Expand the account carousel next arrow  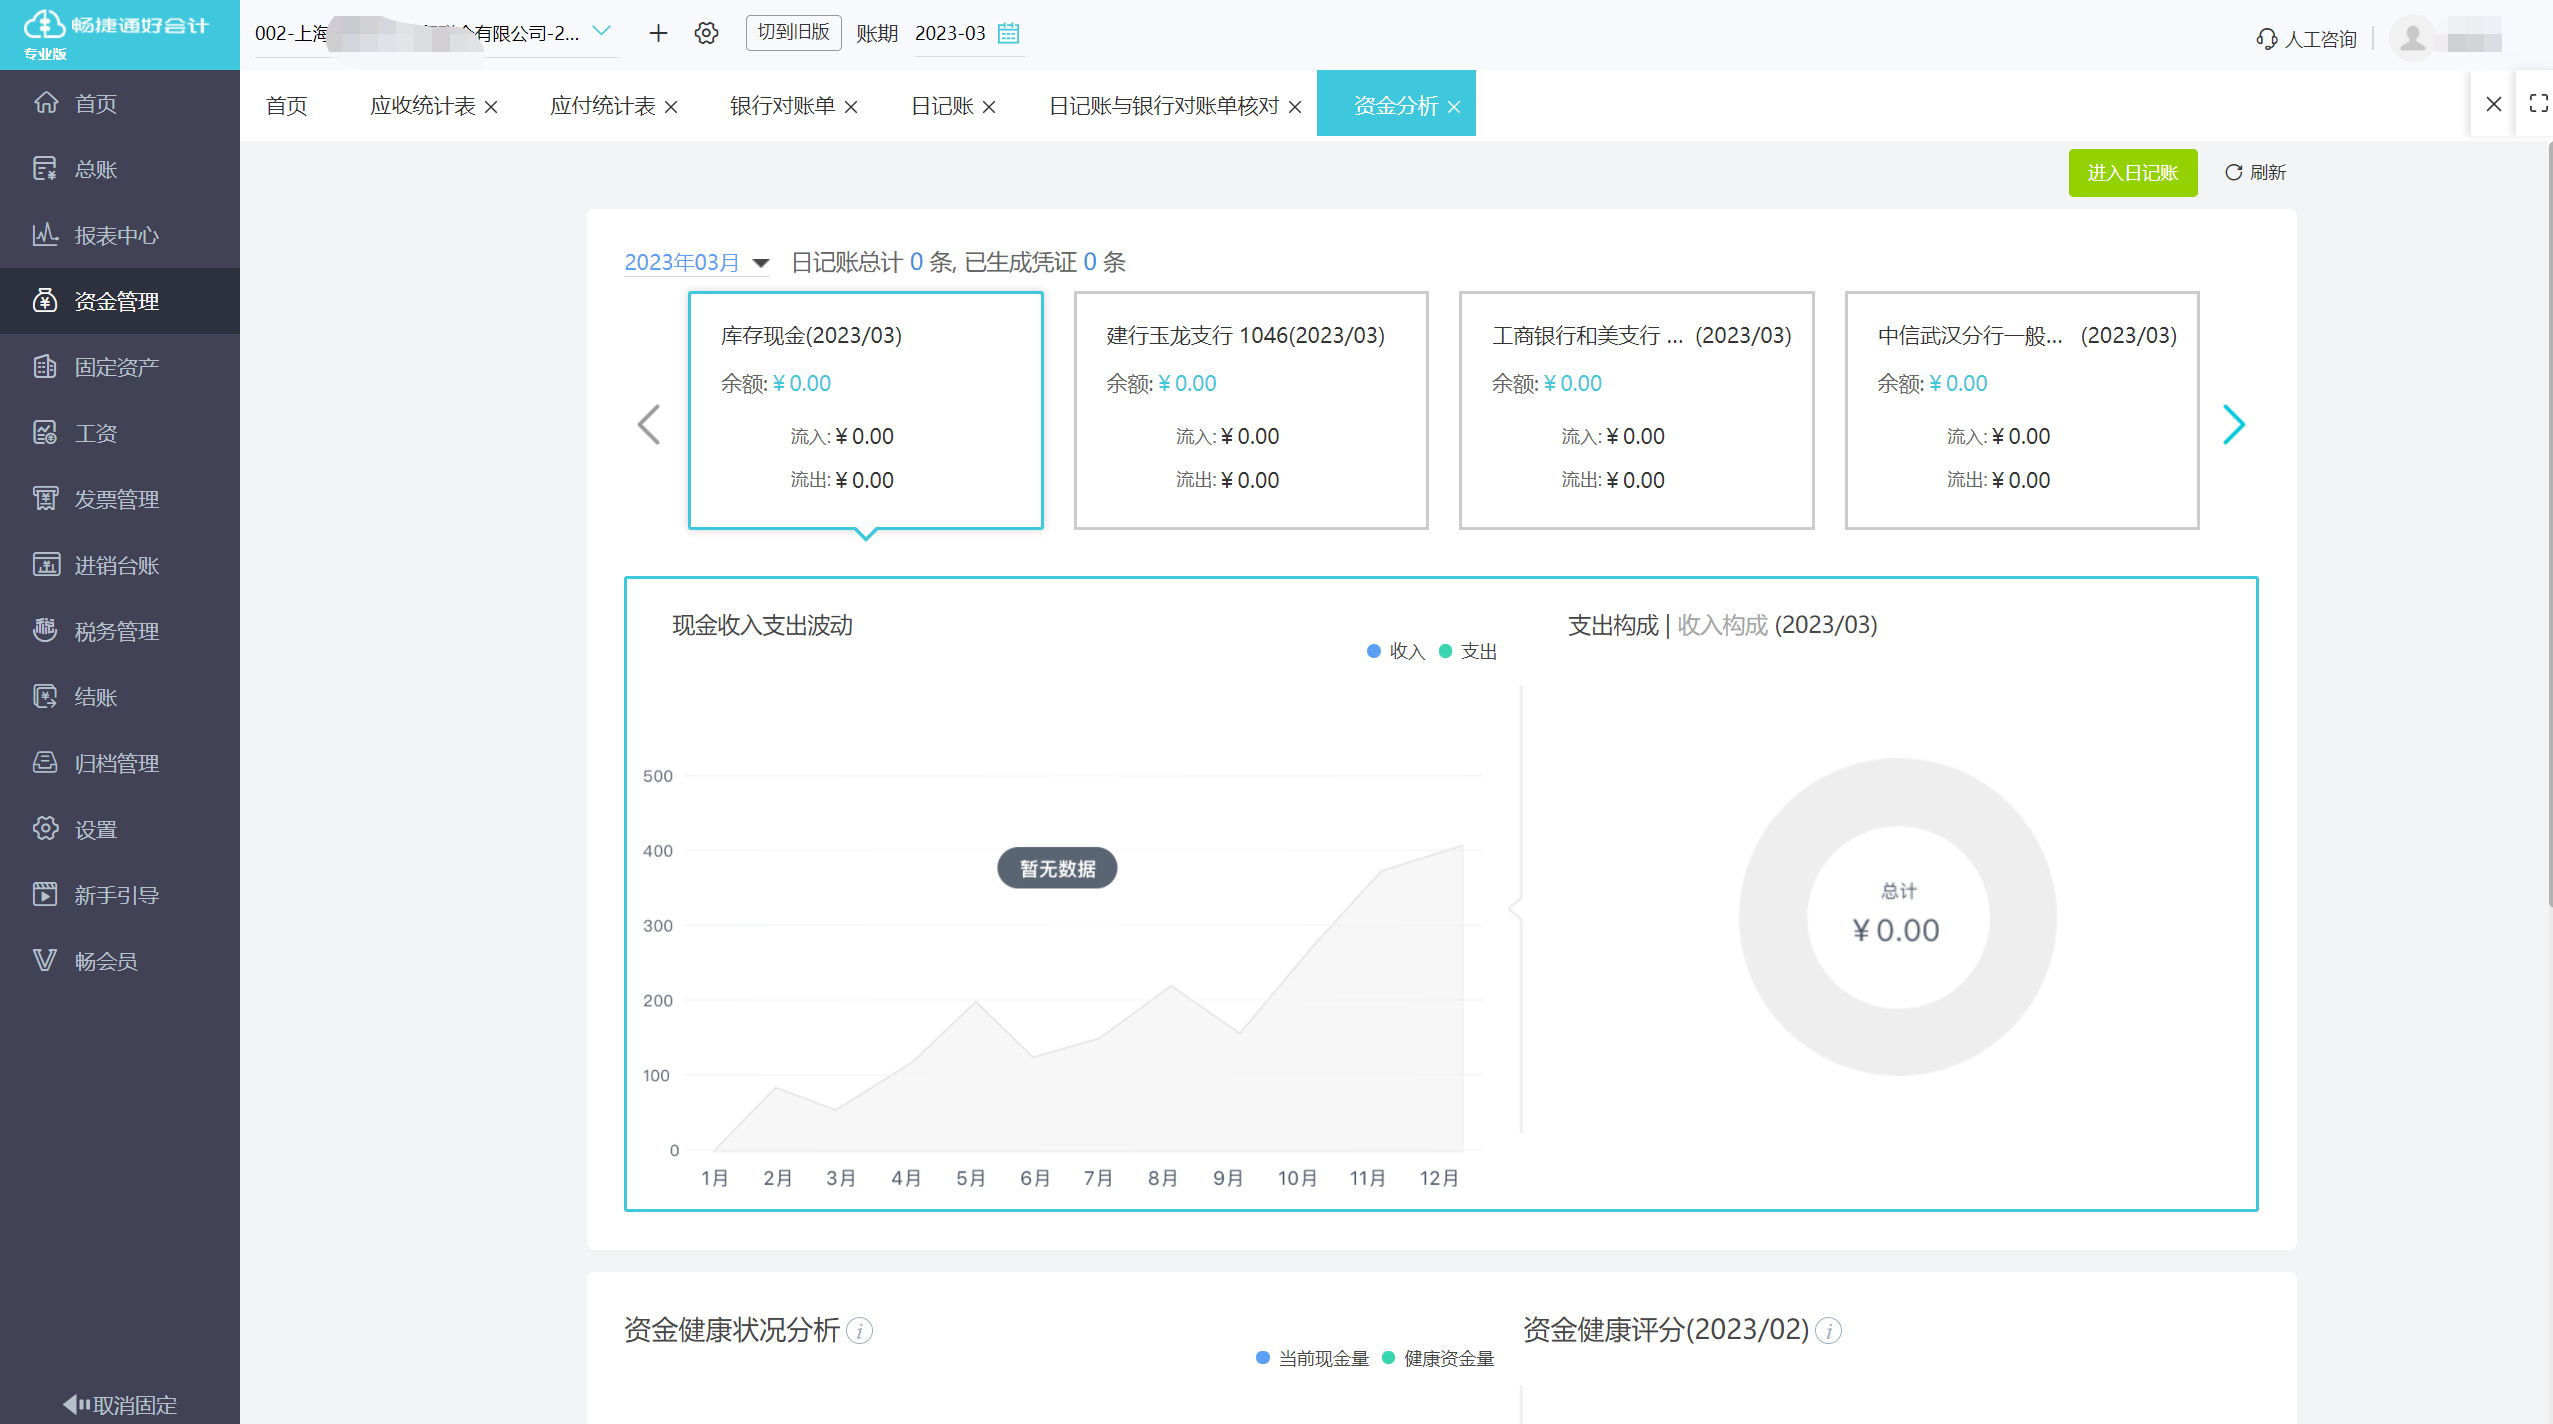[2236, 424]
